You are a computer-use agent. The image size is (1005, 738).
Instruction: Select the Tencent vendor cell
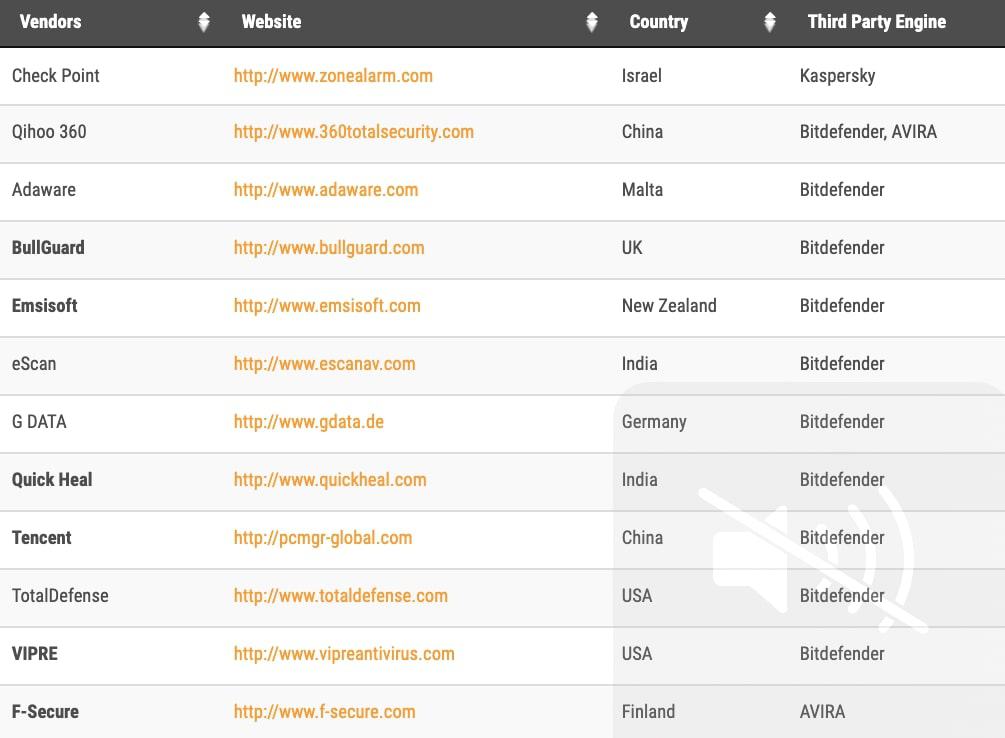coord(42,538)
